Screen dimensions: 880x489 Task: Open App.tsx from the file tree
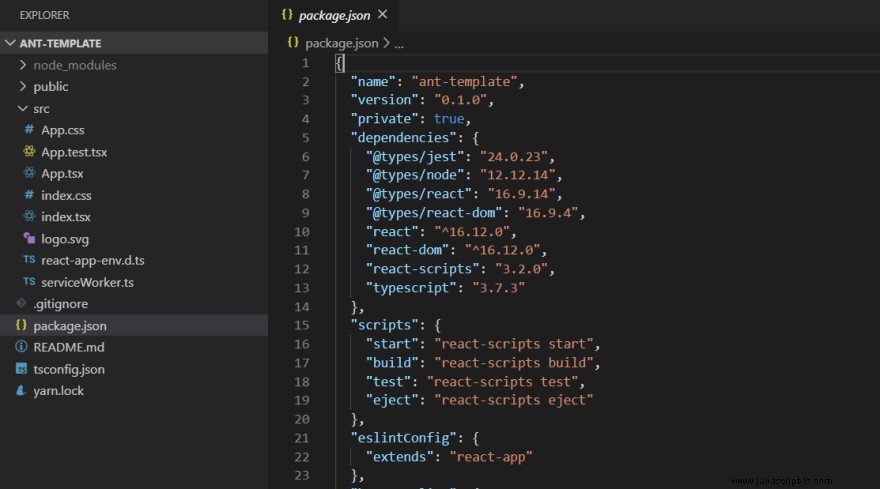click(62, 174)
